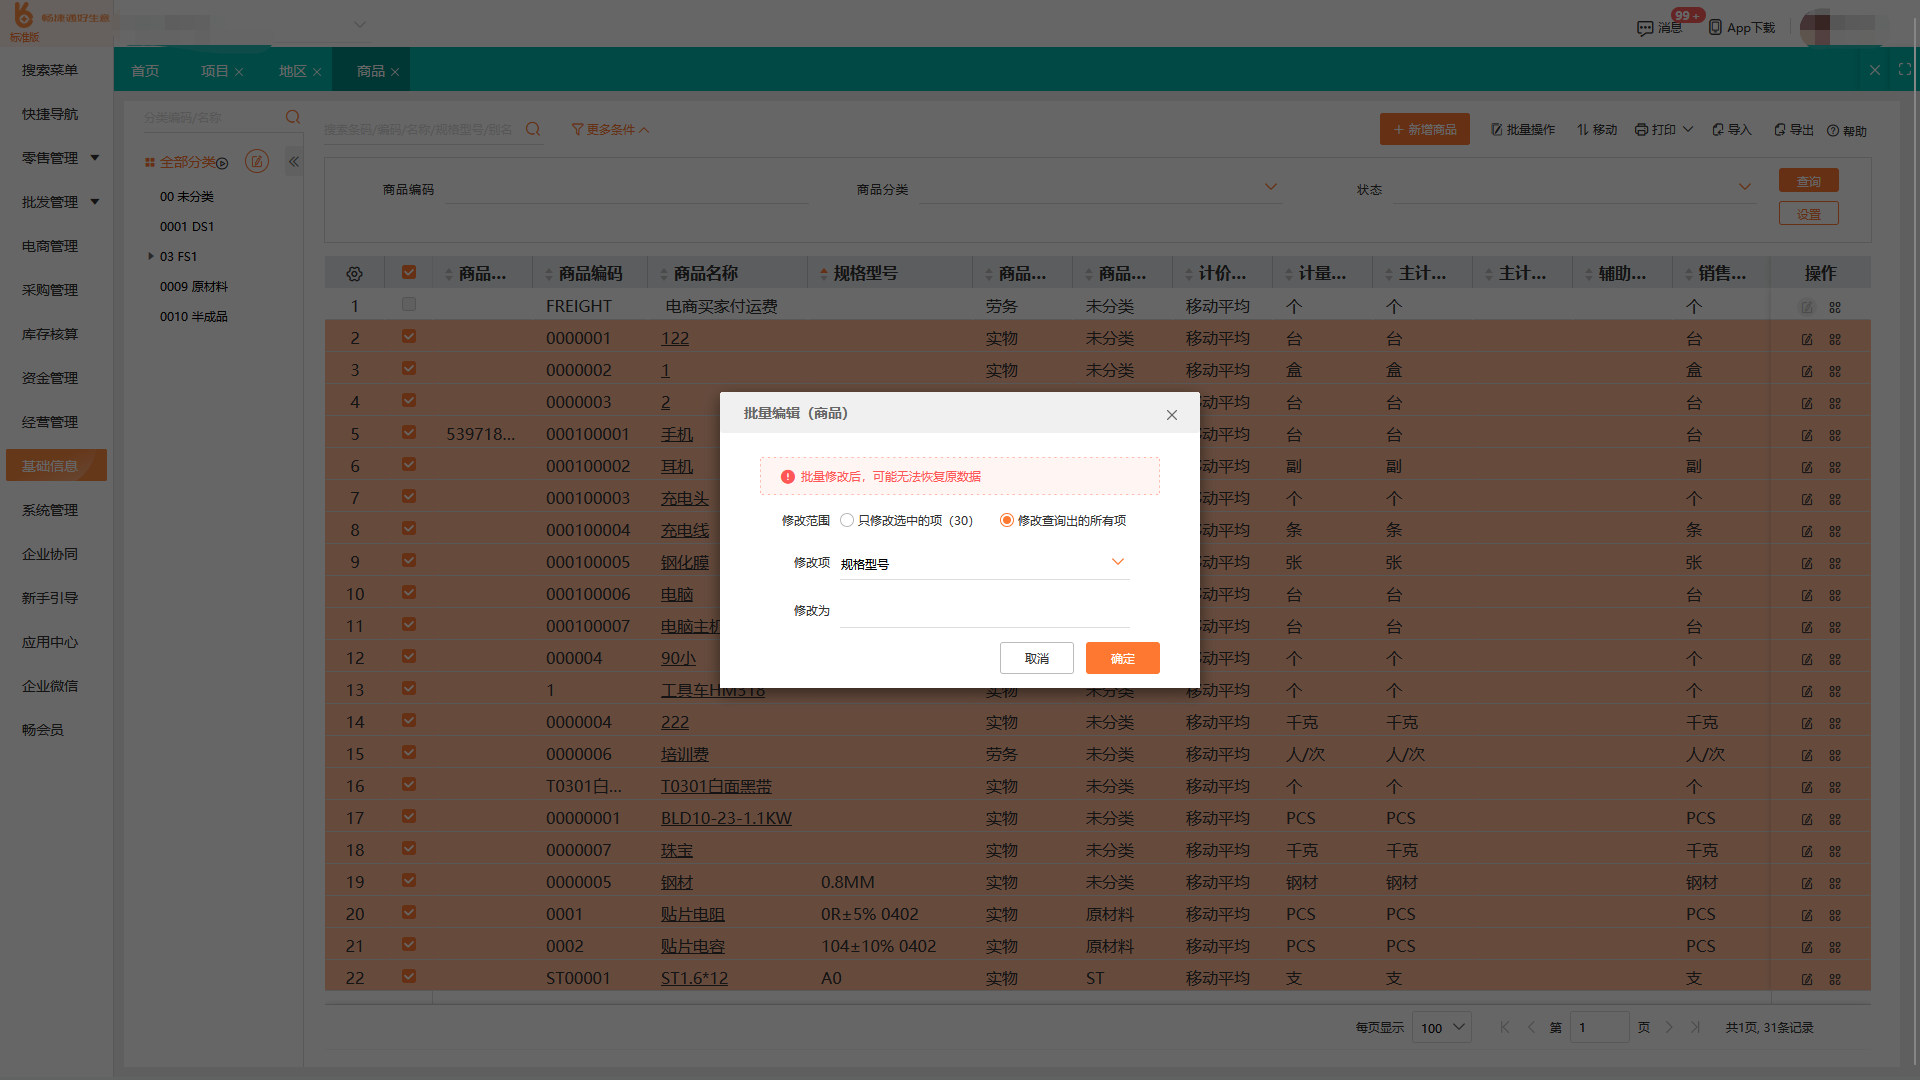Select 只修改选中的项 radio button
This screenshot has width=1920, height=1080.
pos(847,520)
